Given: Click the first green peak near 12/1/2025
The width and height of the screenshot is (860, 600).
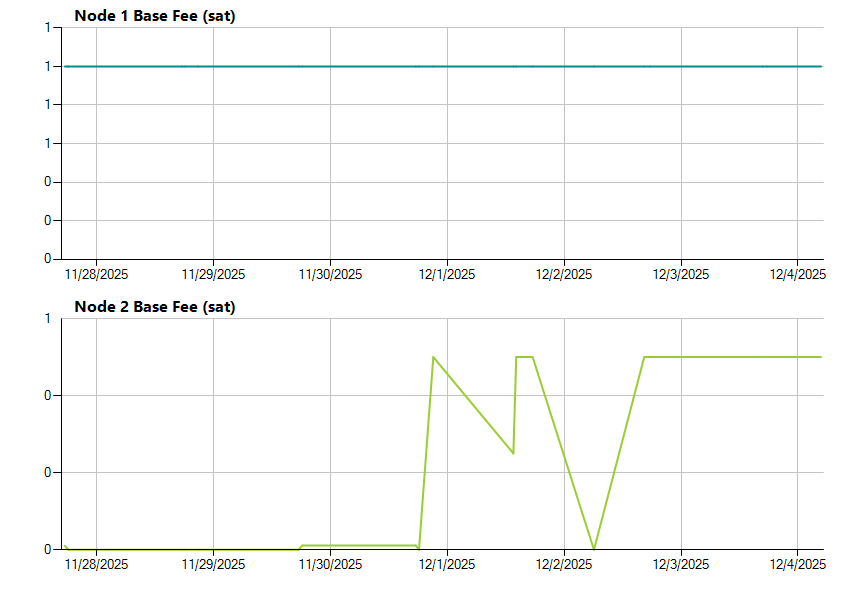Looking at the screenshot, I should (433, 357).
